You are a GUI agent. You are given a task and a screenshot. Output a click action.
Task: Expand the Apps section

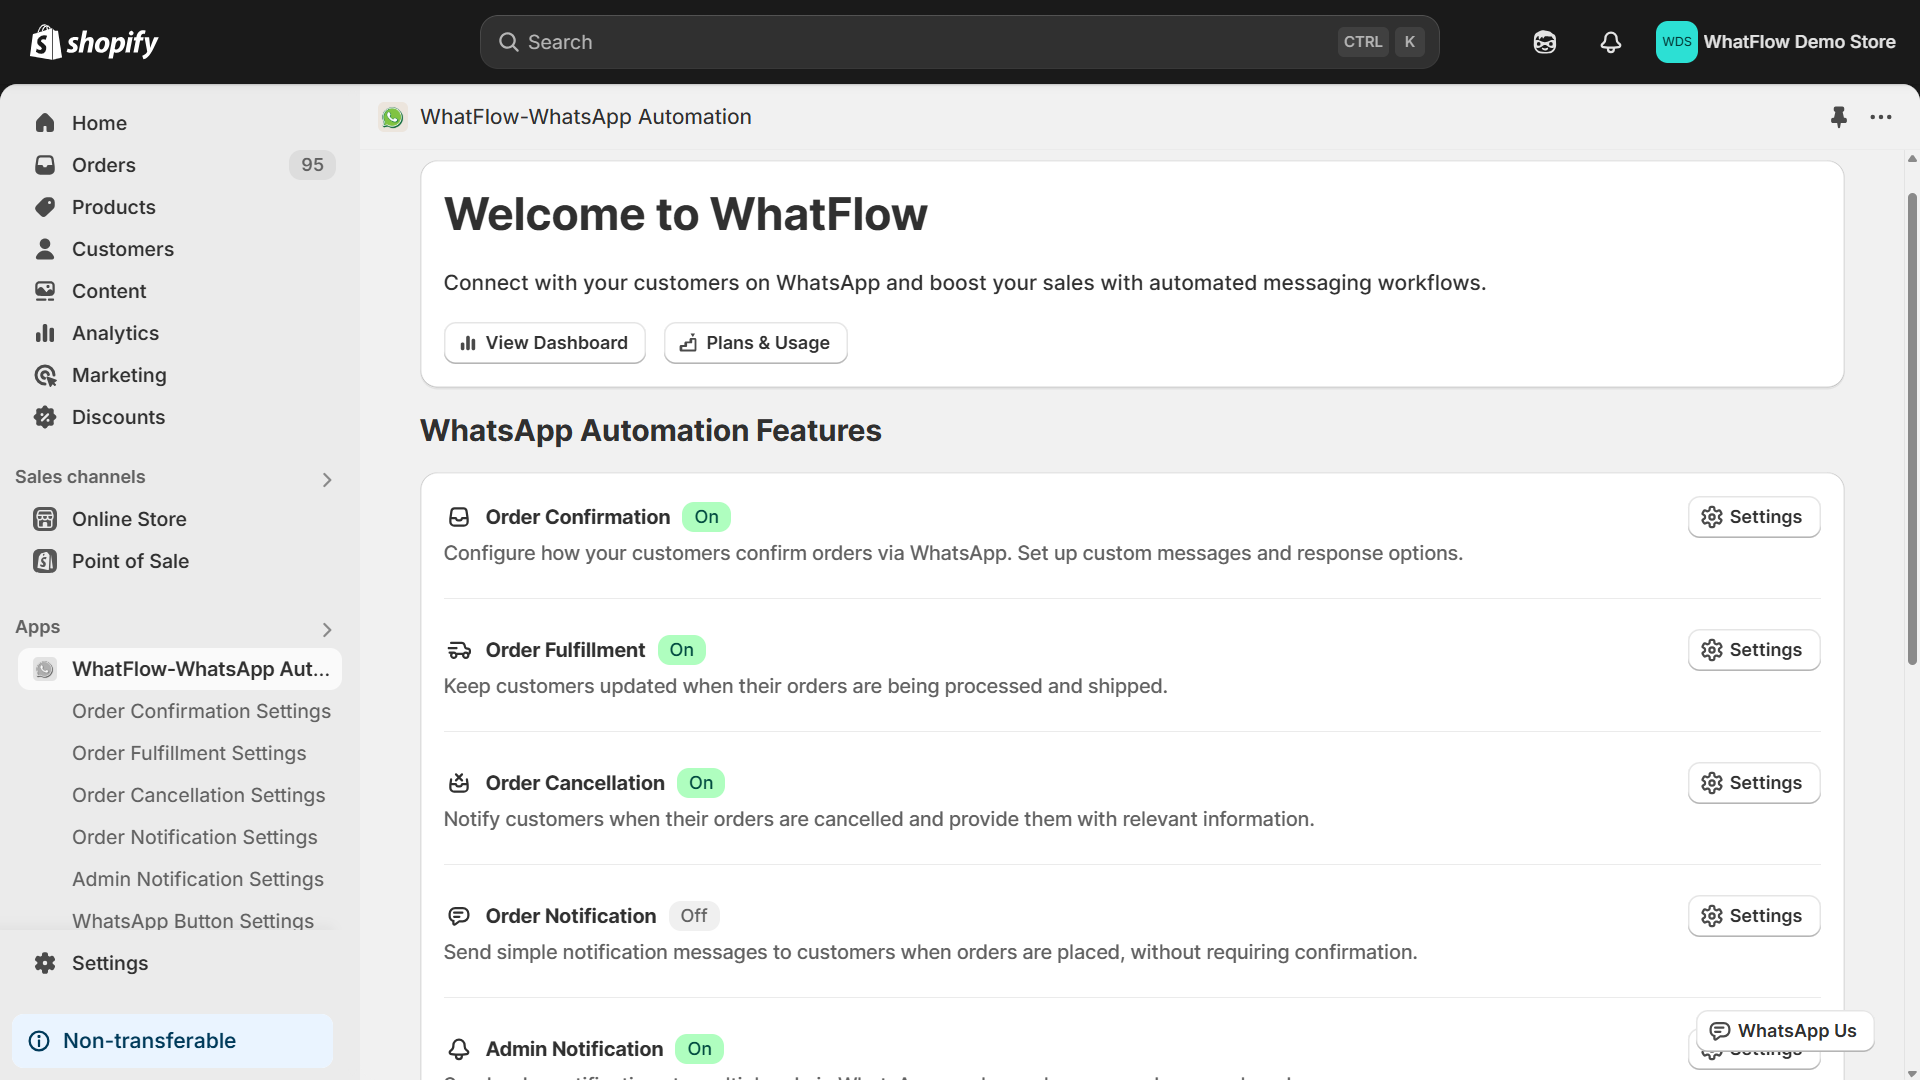(x=327, y=629)
